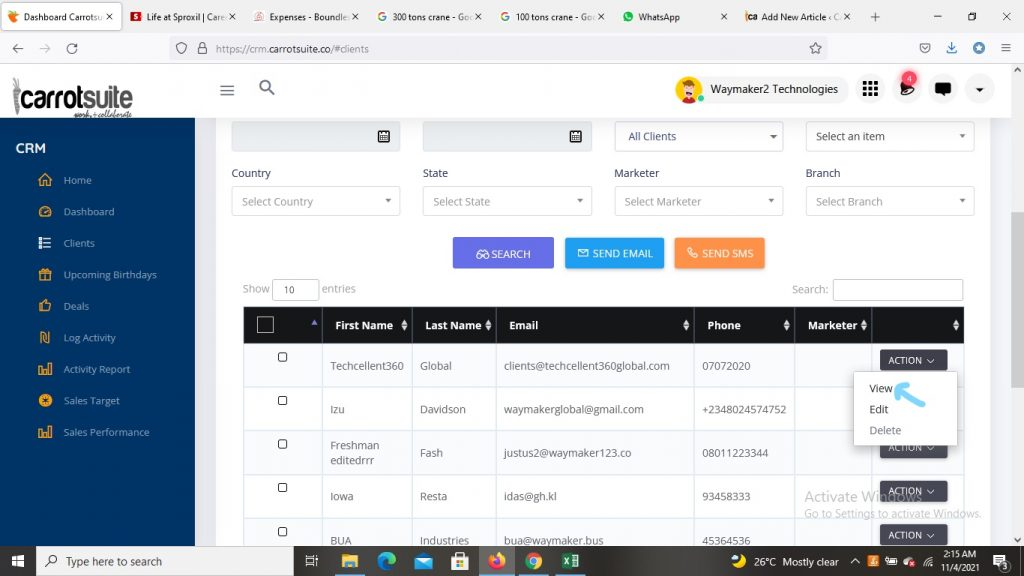Viewport: 1024px width, 576px height.
Task: Launch Excel from the Windows taskbar
Action: tap(570, 561)
